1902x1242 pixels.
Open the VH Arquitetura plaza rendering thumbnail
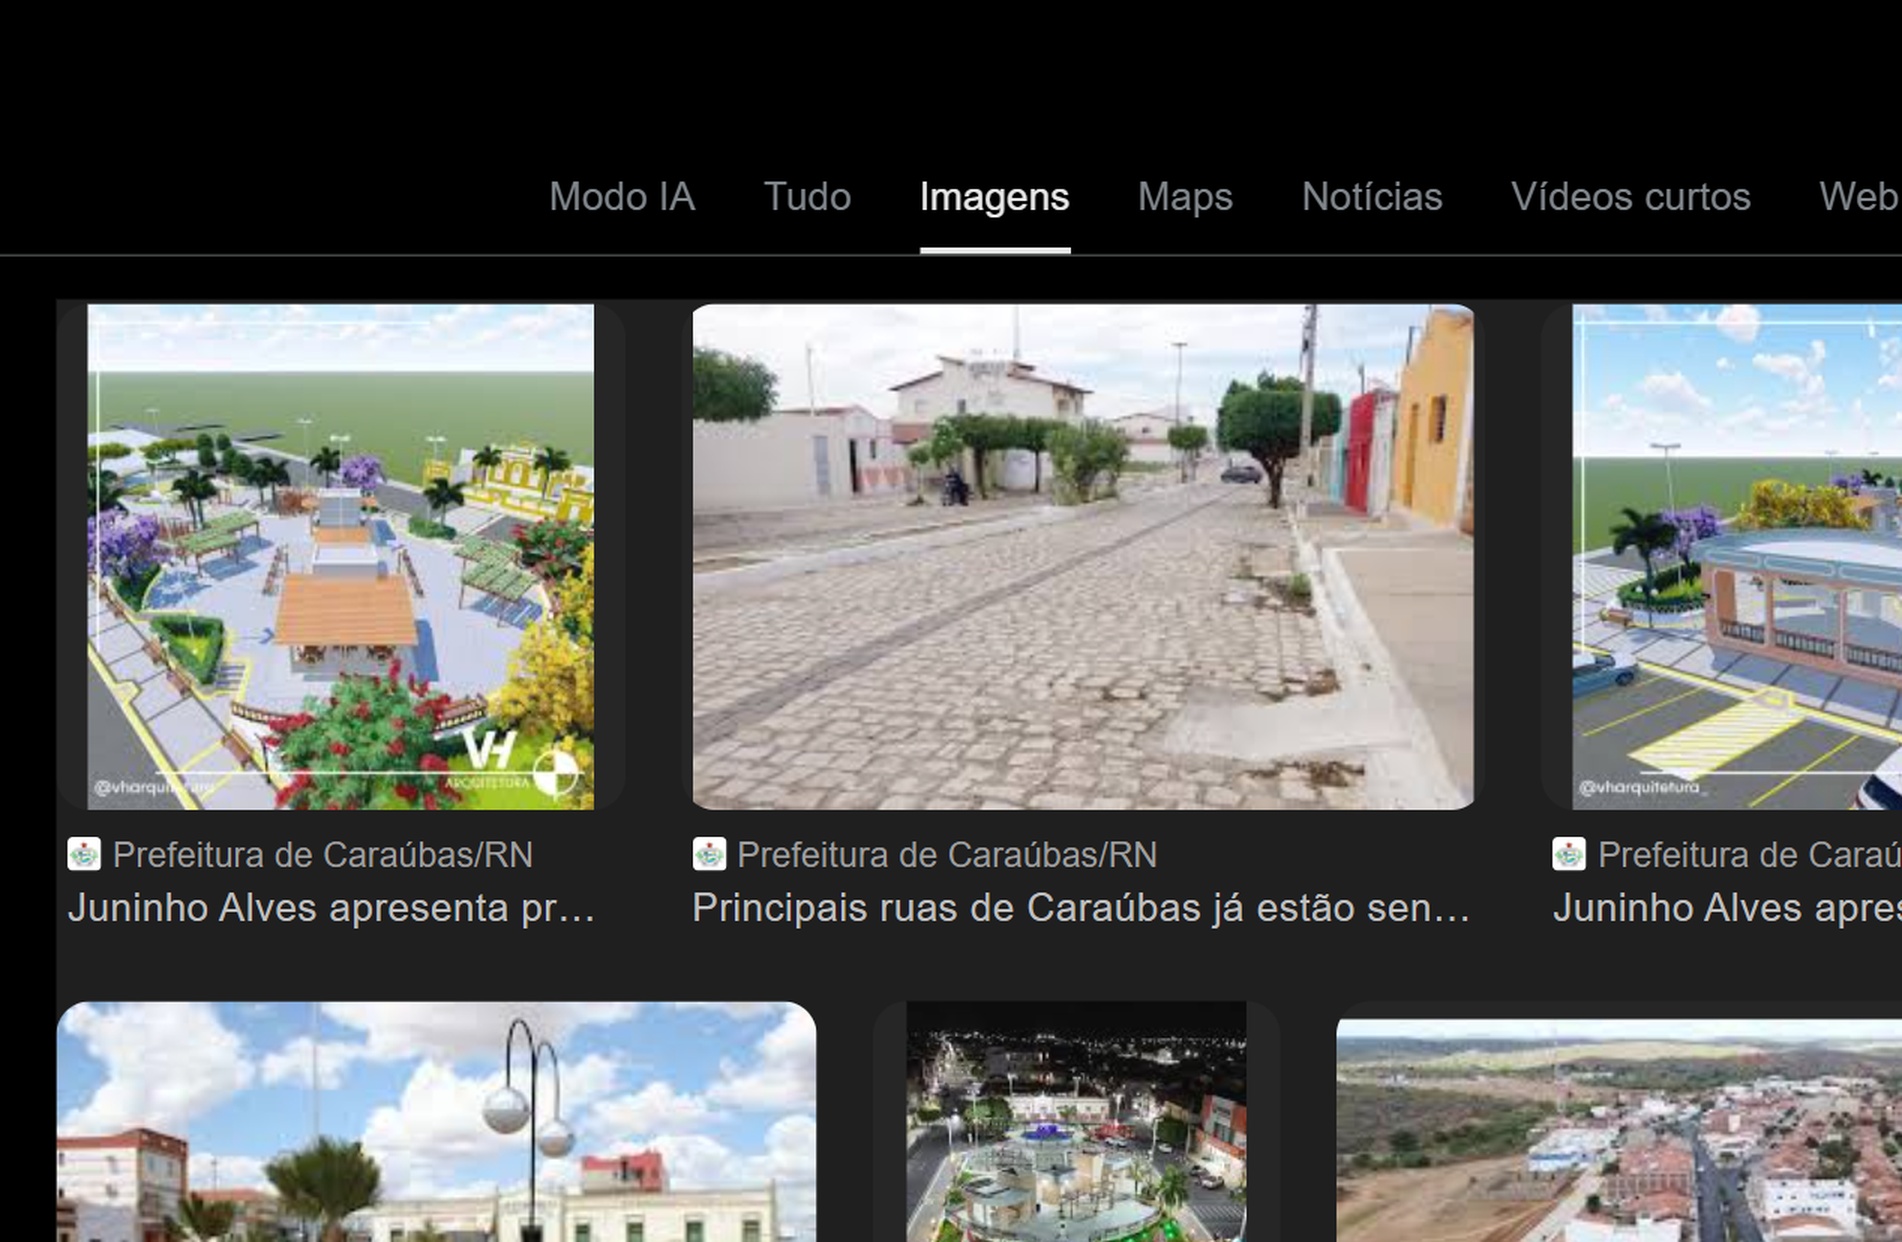pyautogui.click(x=340, y=557)
